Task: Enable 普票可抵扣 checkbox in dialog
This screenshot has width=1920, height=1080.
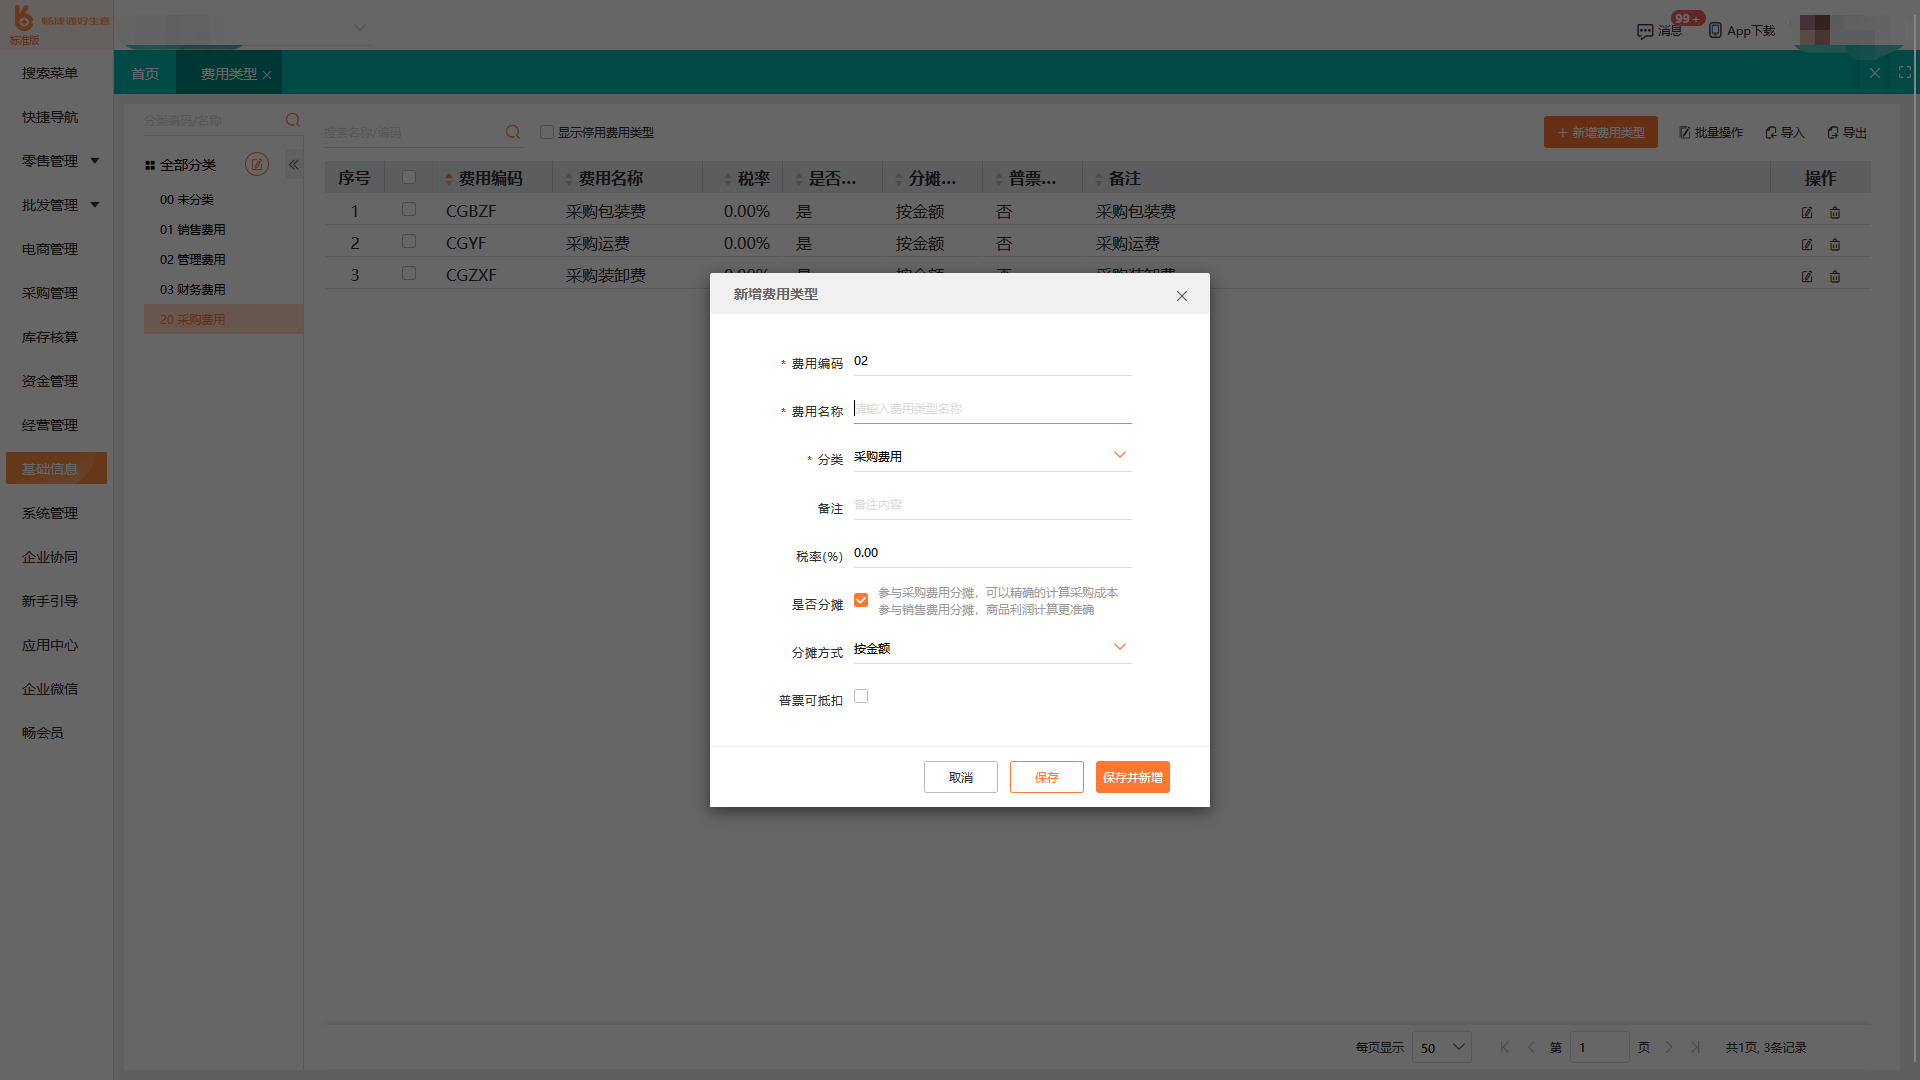Action: [x=861, y=695]
